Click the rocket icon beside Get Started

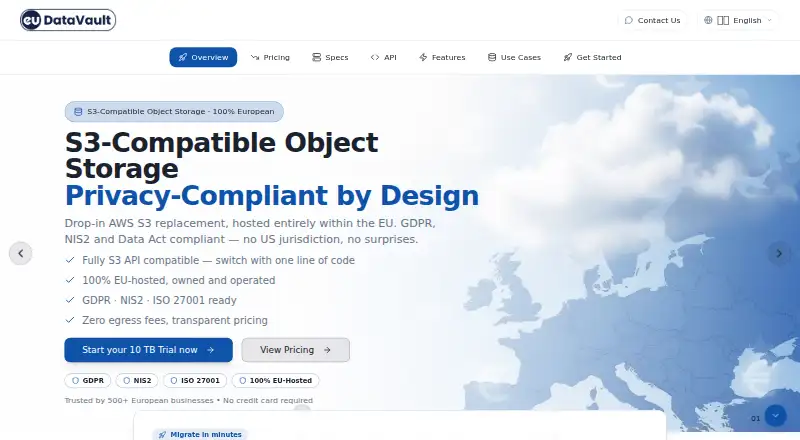click(x=568, y=57)
